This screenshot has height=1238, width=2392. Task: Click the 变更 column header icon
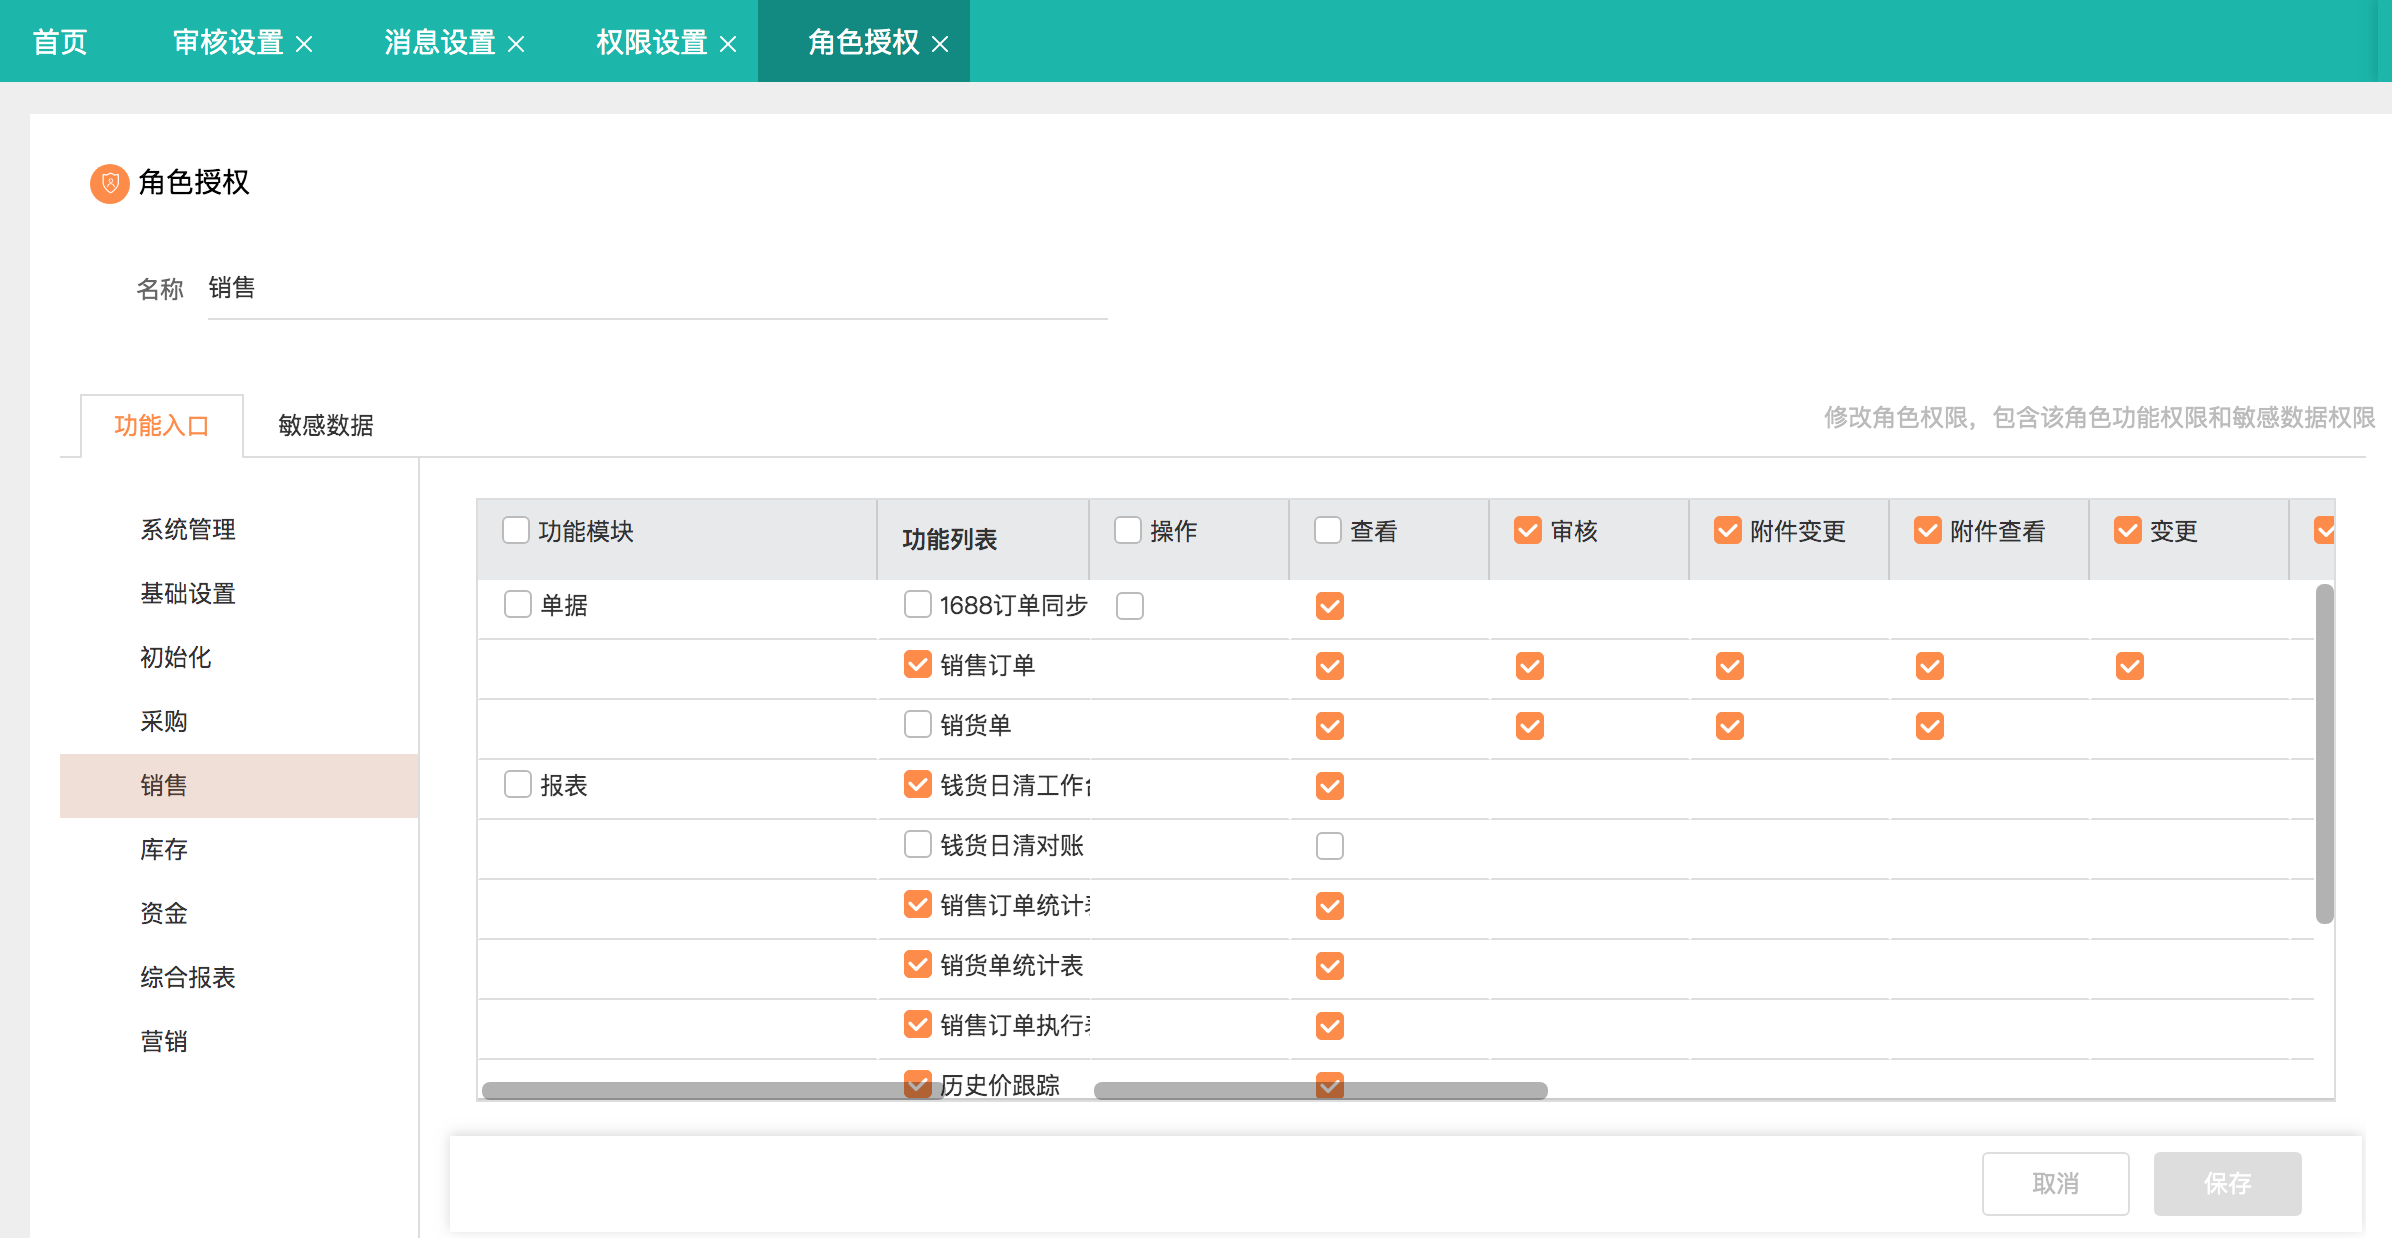[x=2125, y=531]
